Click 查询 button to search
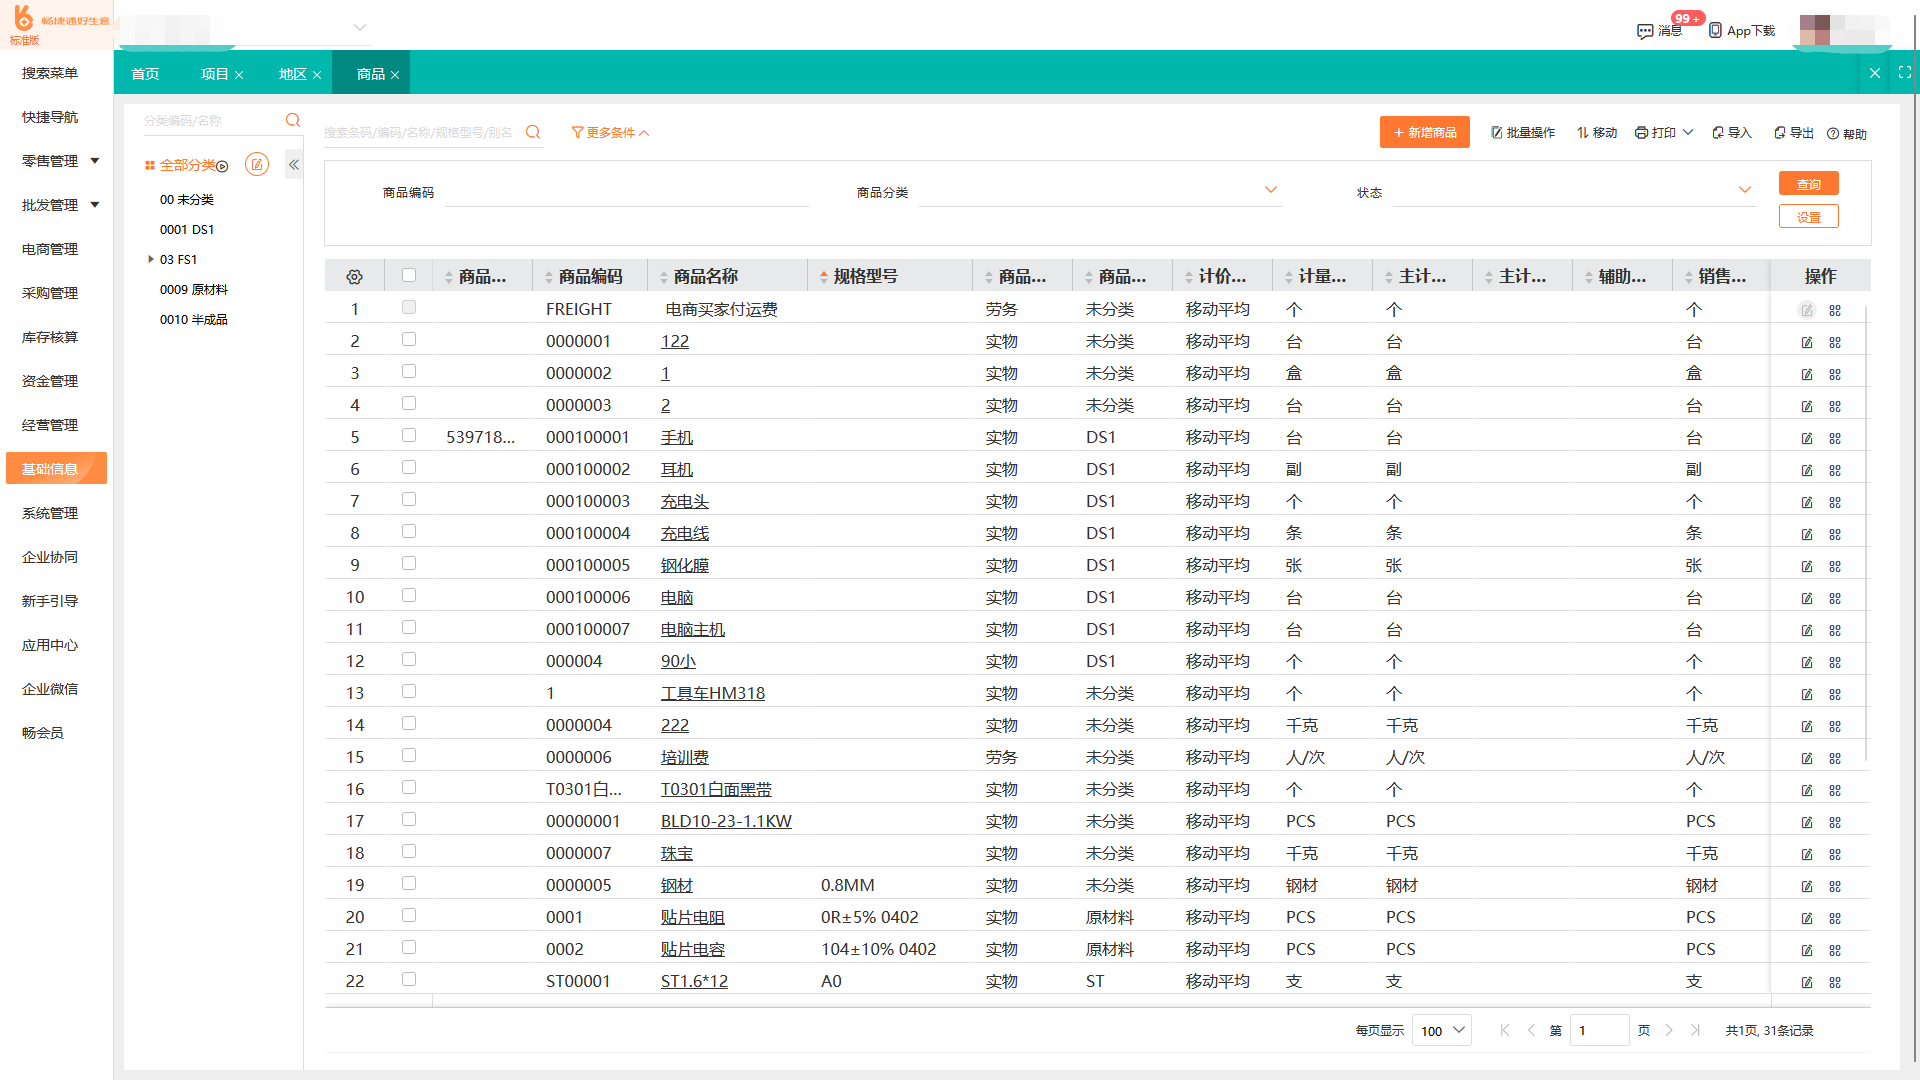Viewport: 1920px width, 1080px height. [x=1808, y=183]
